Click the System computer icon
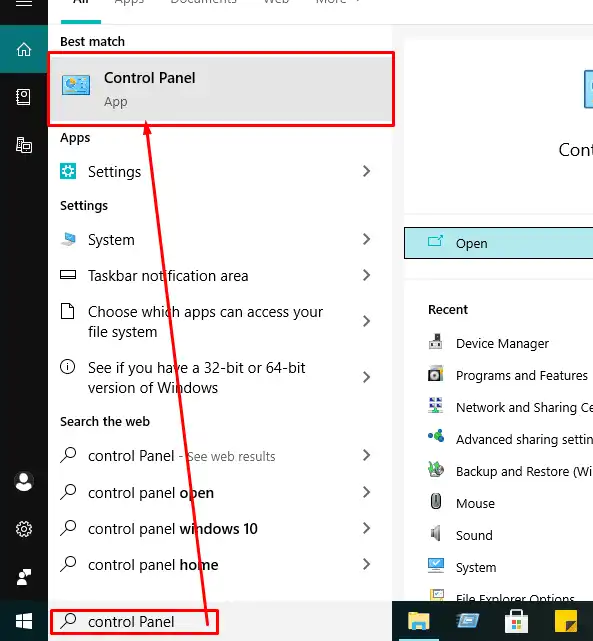The width and height of the screenshot is (593, 641). point(69,239)
